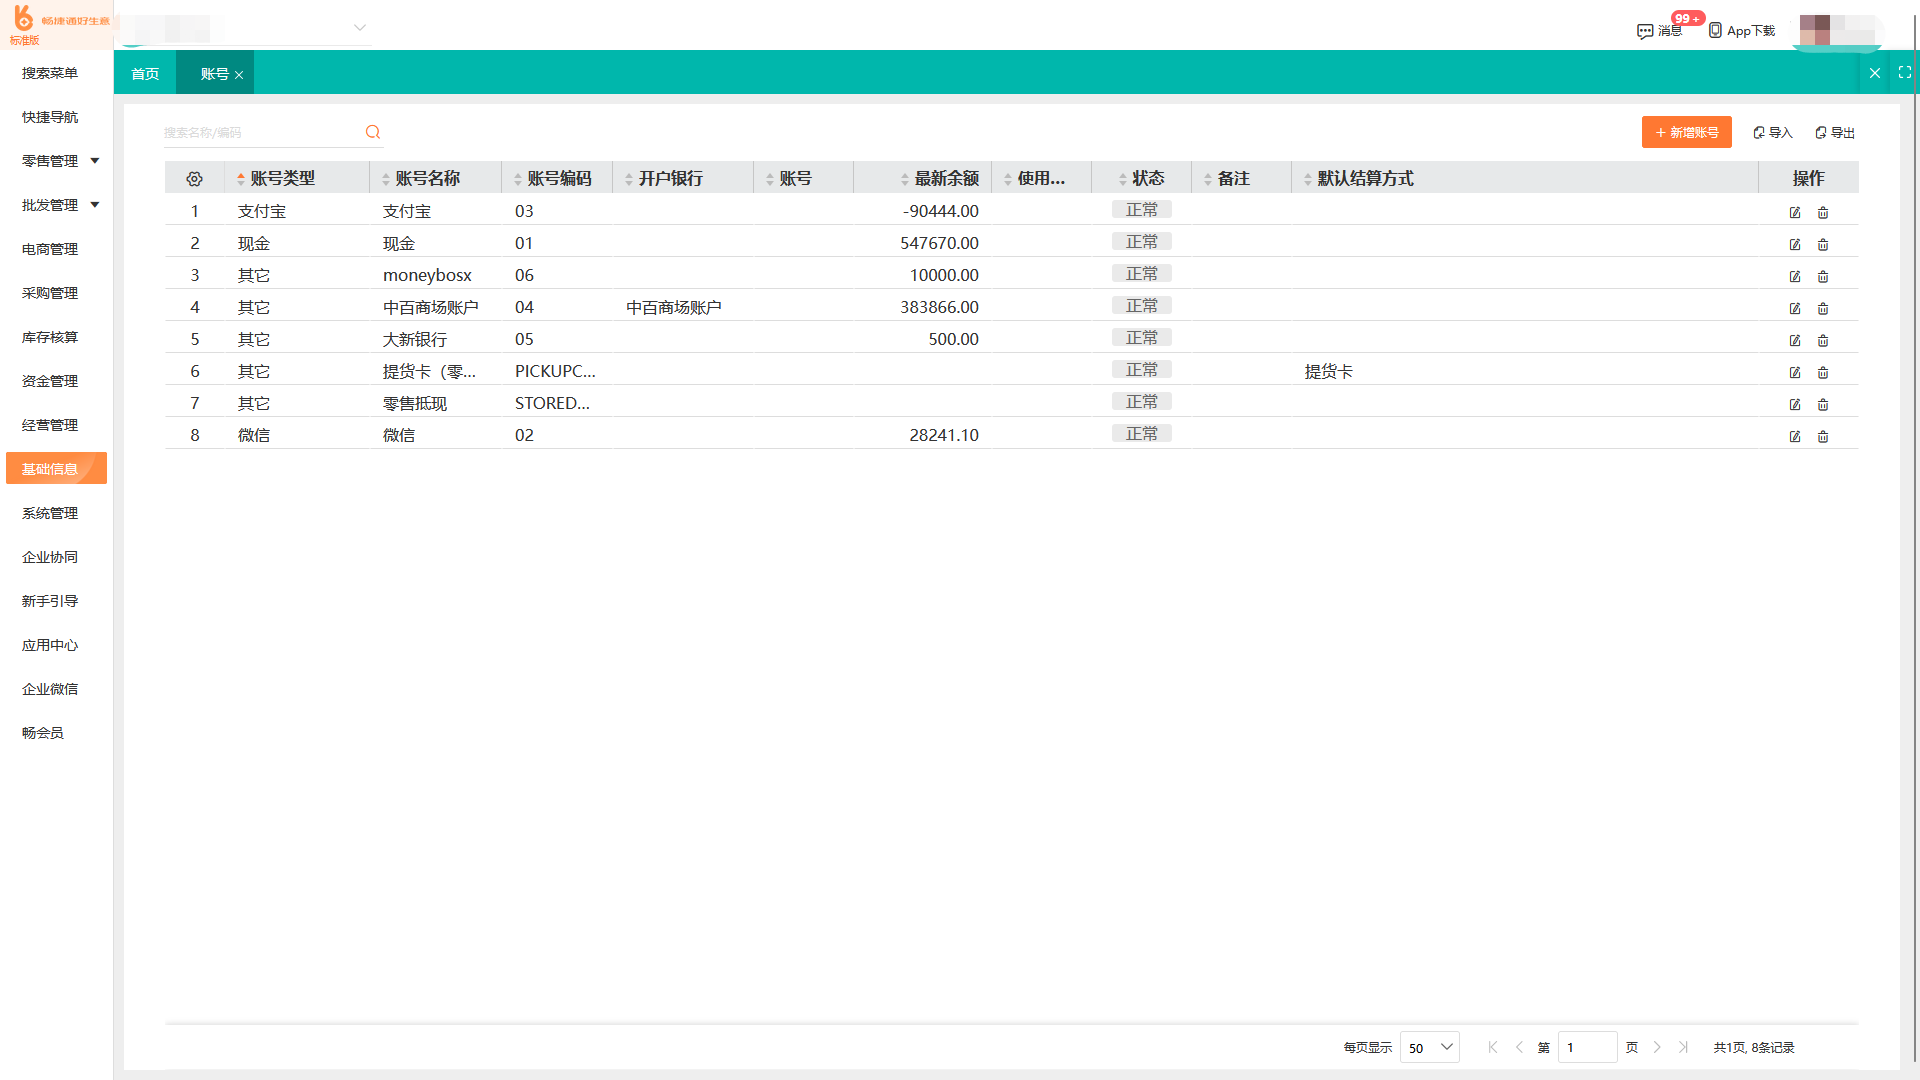Expand the 资金管理 sidebar menu

[x=51, y=381]
